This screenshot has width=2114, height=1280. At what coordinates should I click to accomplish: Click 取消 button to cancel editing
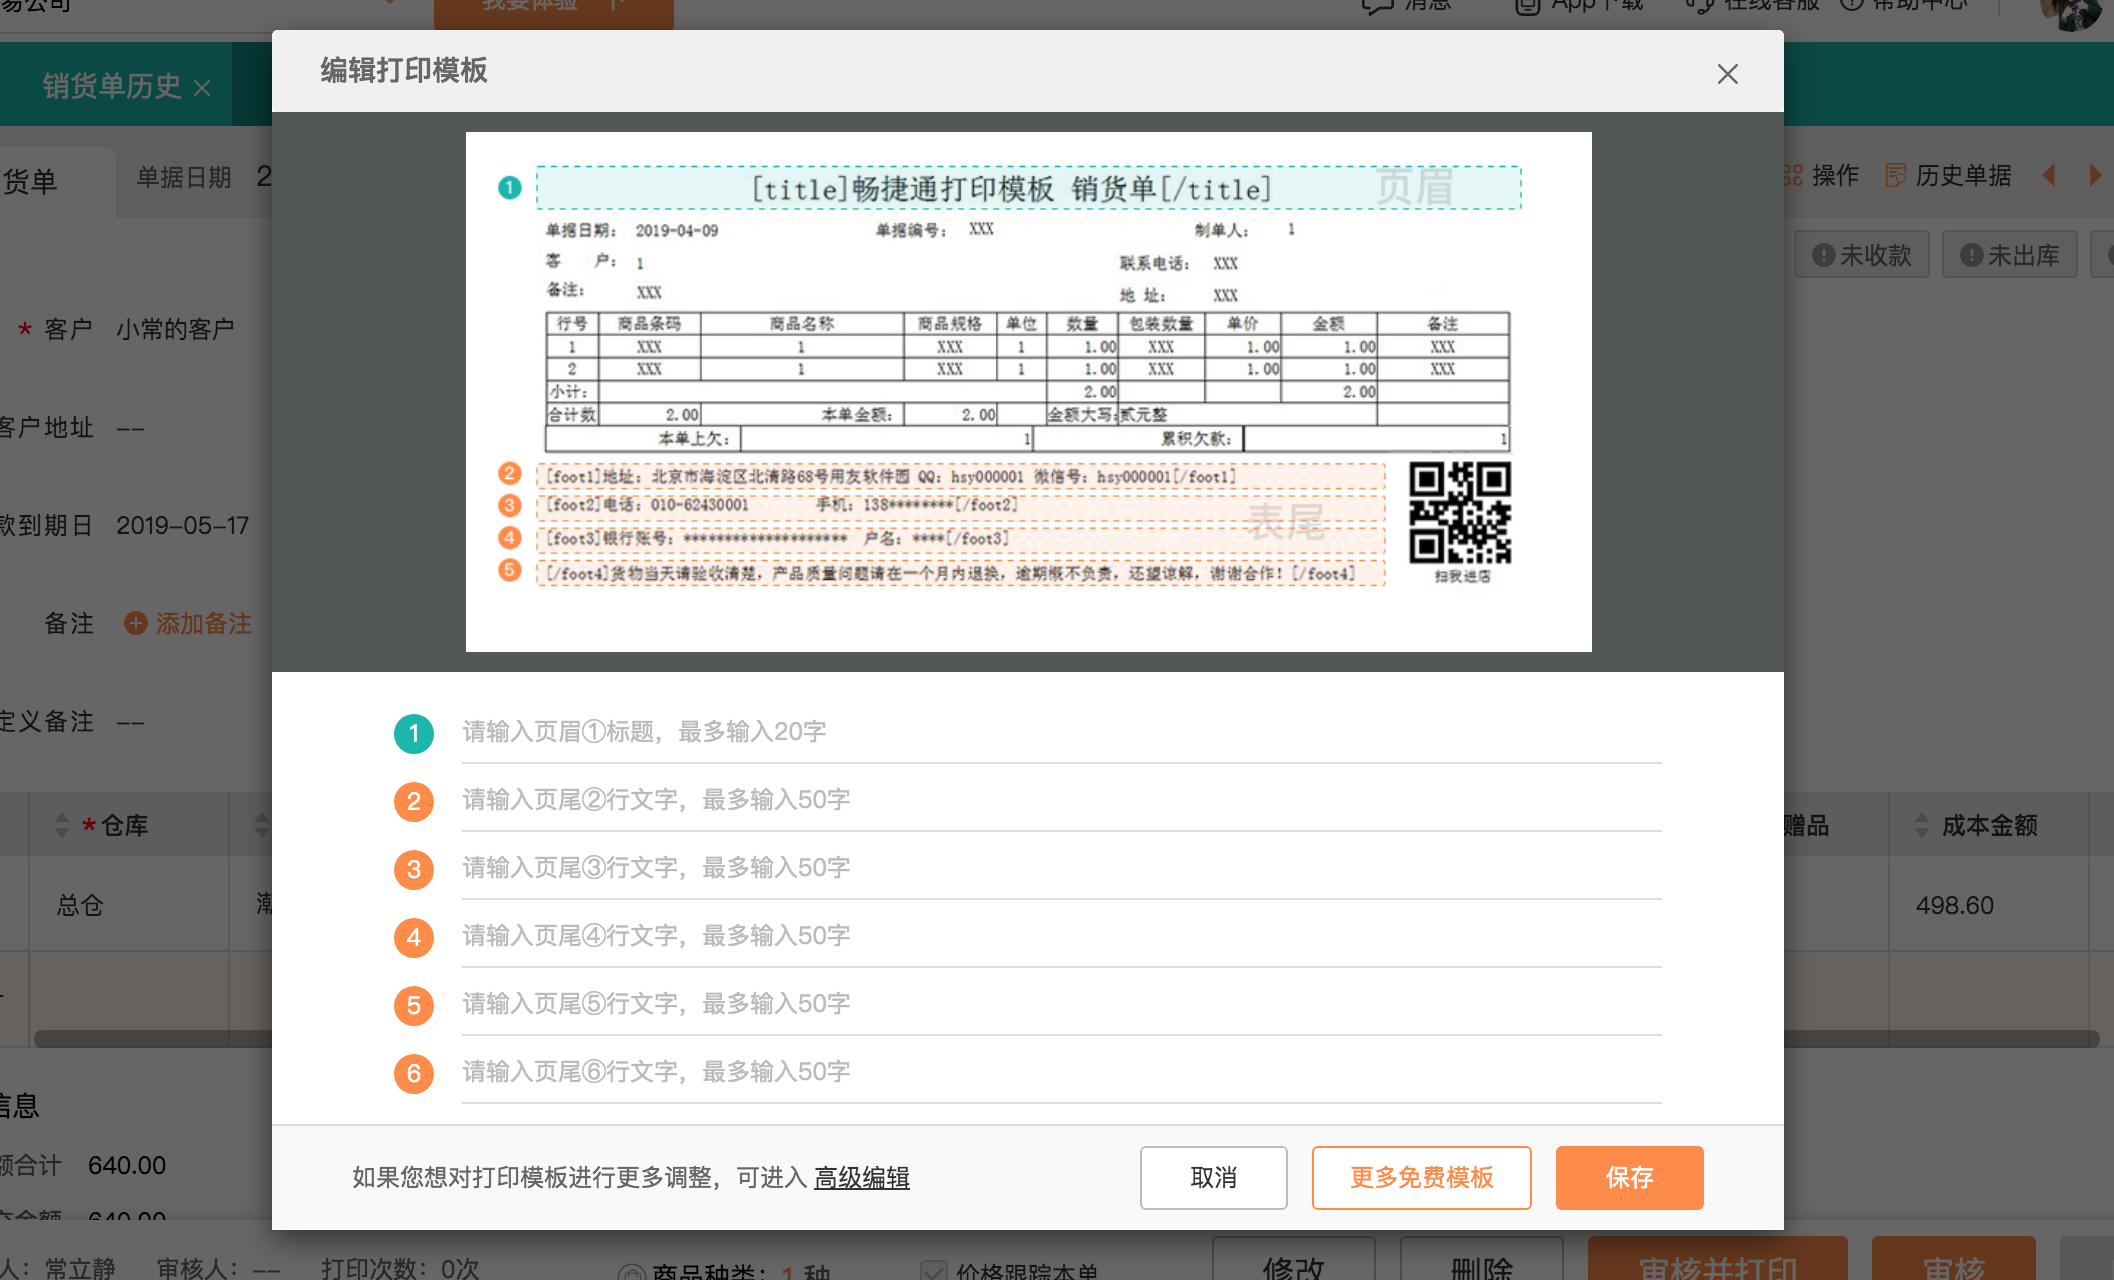(x=1217, y=1176)
